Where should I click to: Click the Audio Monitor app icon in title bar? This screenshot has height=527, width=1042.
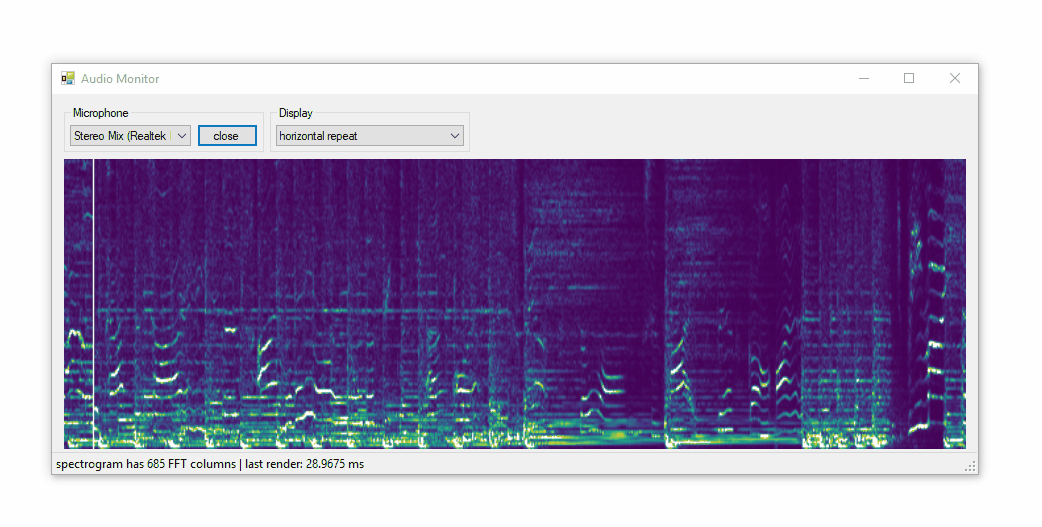coord(68,79)
